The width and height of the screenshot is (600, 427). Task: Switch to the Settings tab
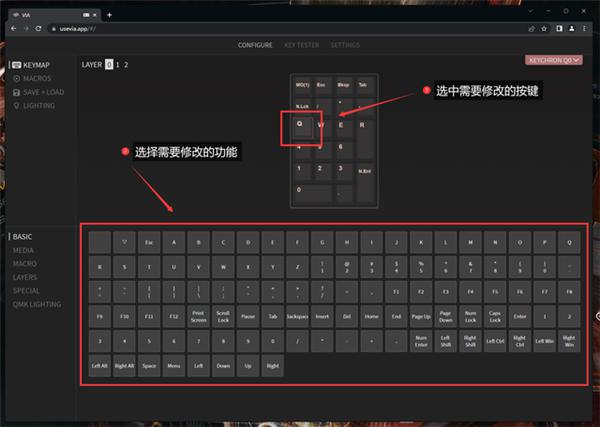click(x=345, y=45)
